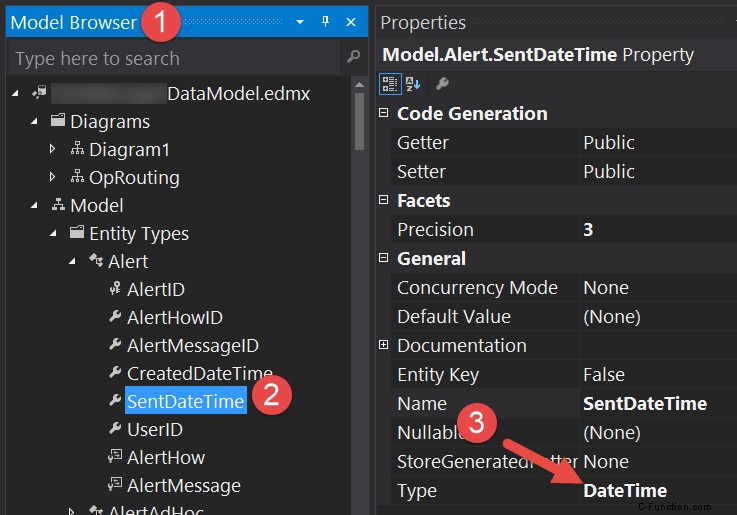Collapse the Code Generation category
737x515 pixels.
384,113
